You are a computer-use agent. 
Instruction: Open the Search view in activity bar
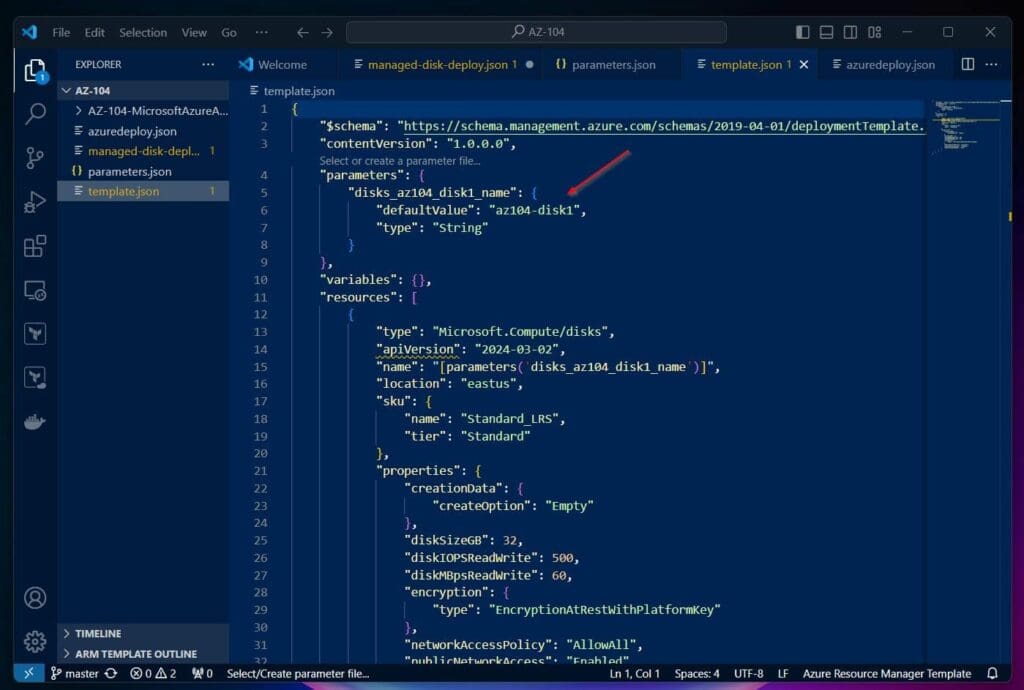[35, 114]
